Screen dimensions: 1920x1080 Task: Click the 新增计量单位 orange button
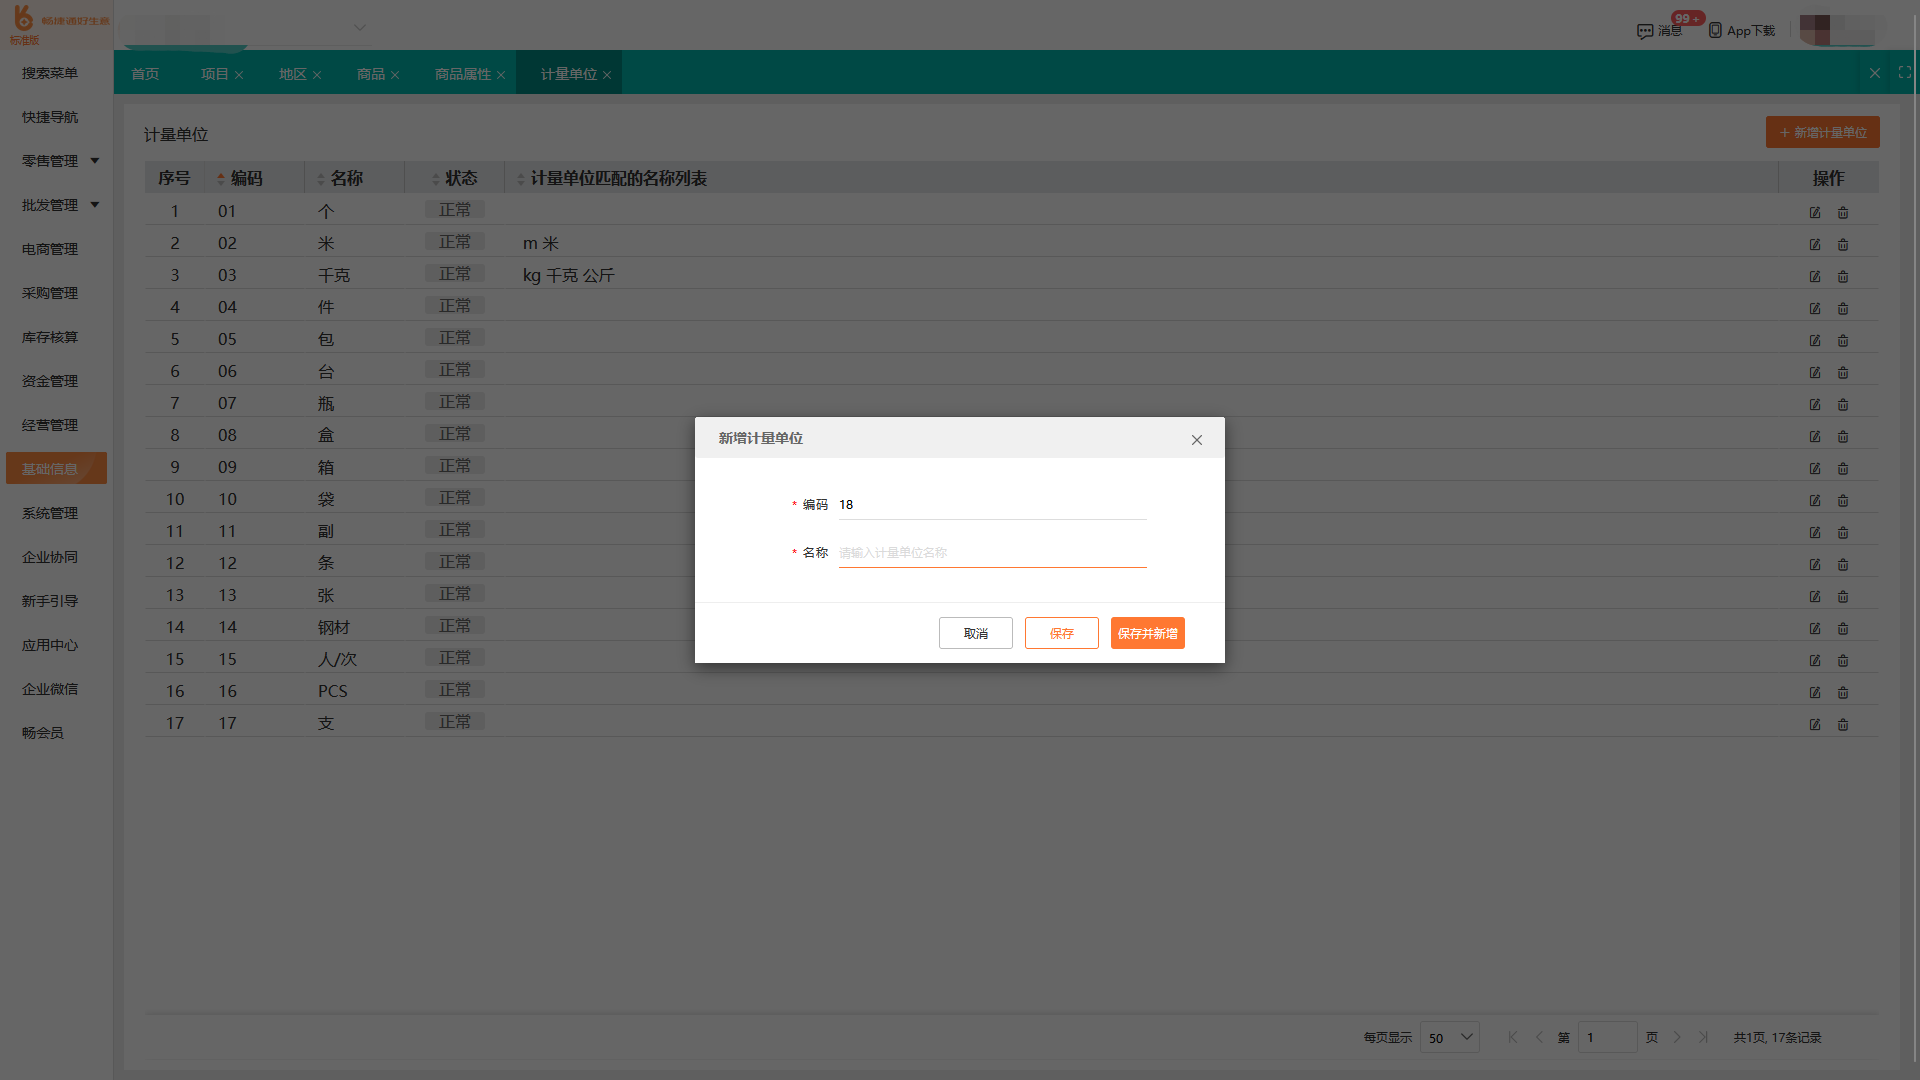tap(1822, 132)
